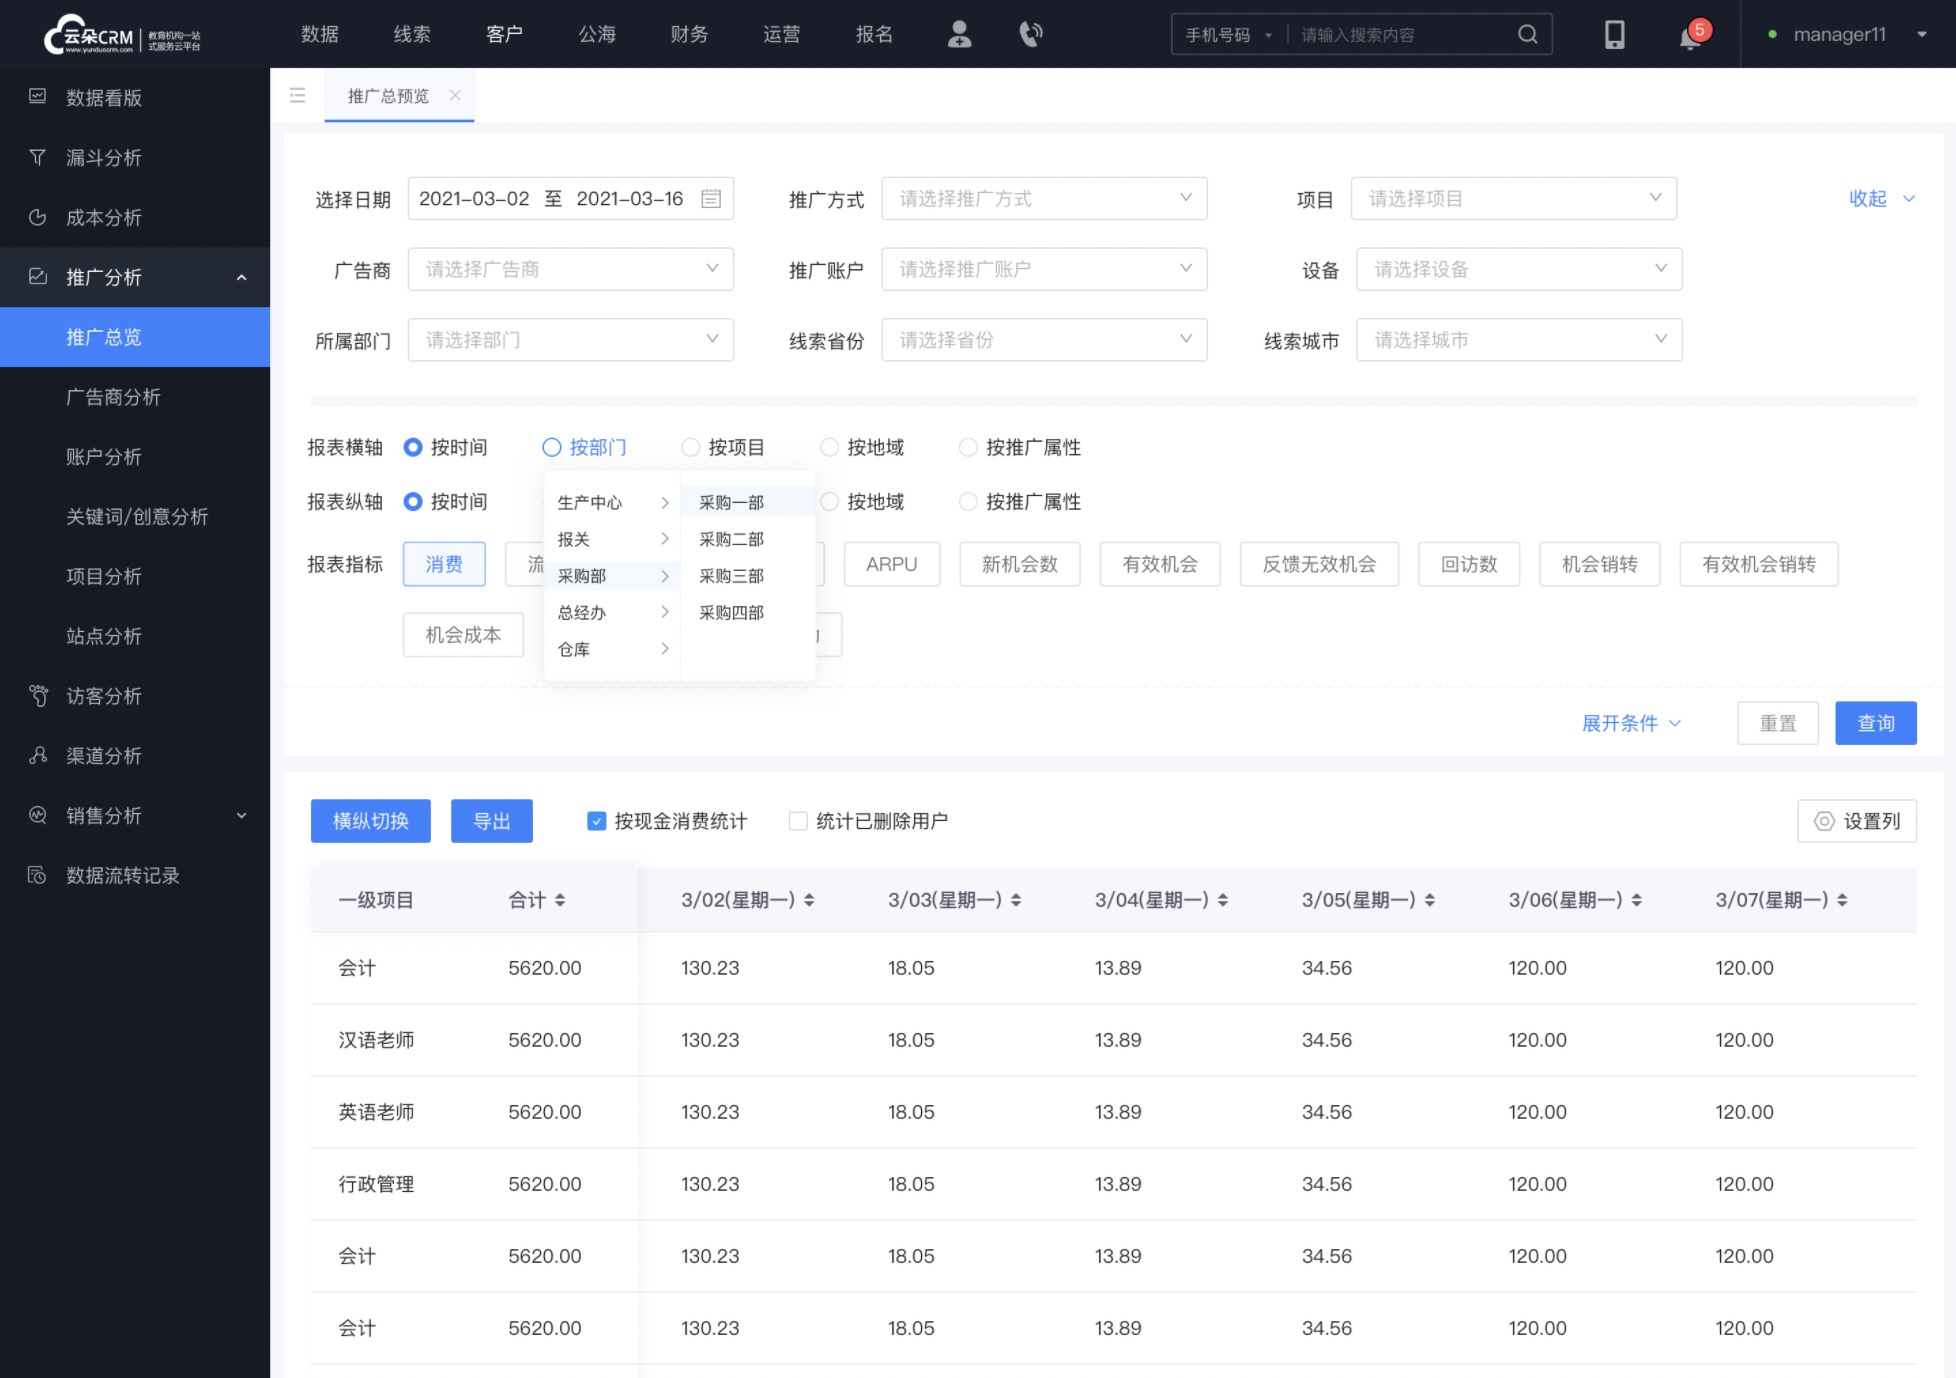The image size is (1956, 1378).
Task: Select 按部门 report axis radio button
Action: [x=552, y=447]
